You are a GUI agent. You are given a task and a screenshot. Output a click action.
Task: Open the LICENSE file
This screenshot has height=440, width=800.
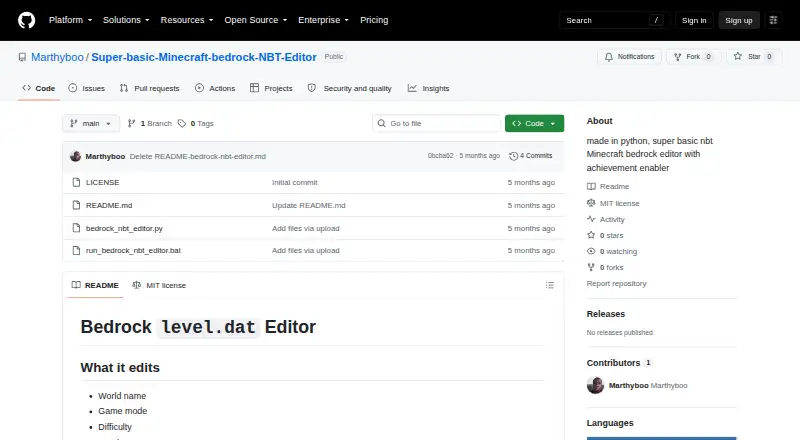[103, 182]
